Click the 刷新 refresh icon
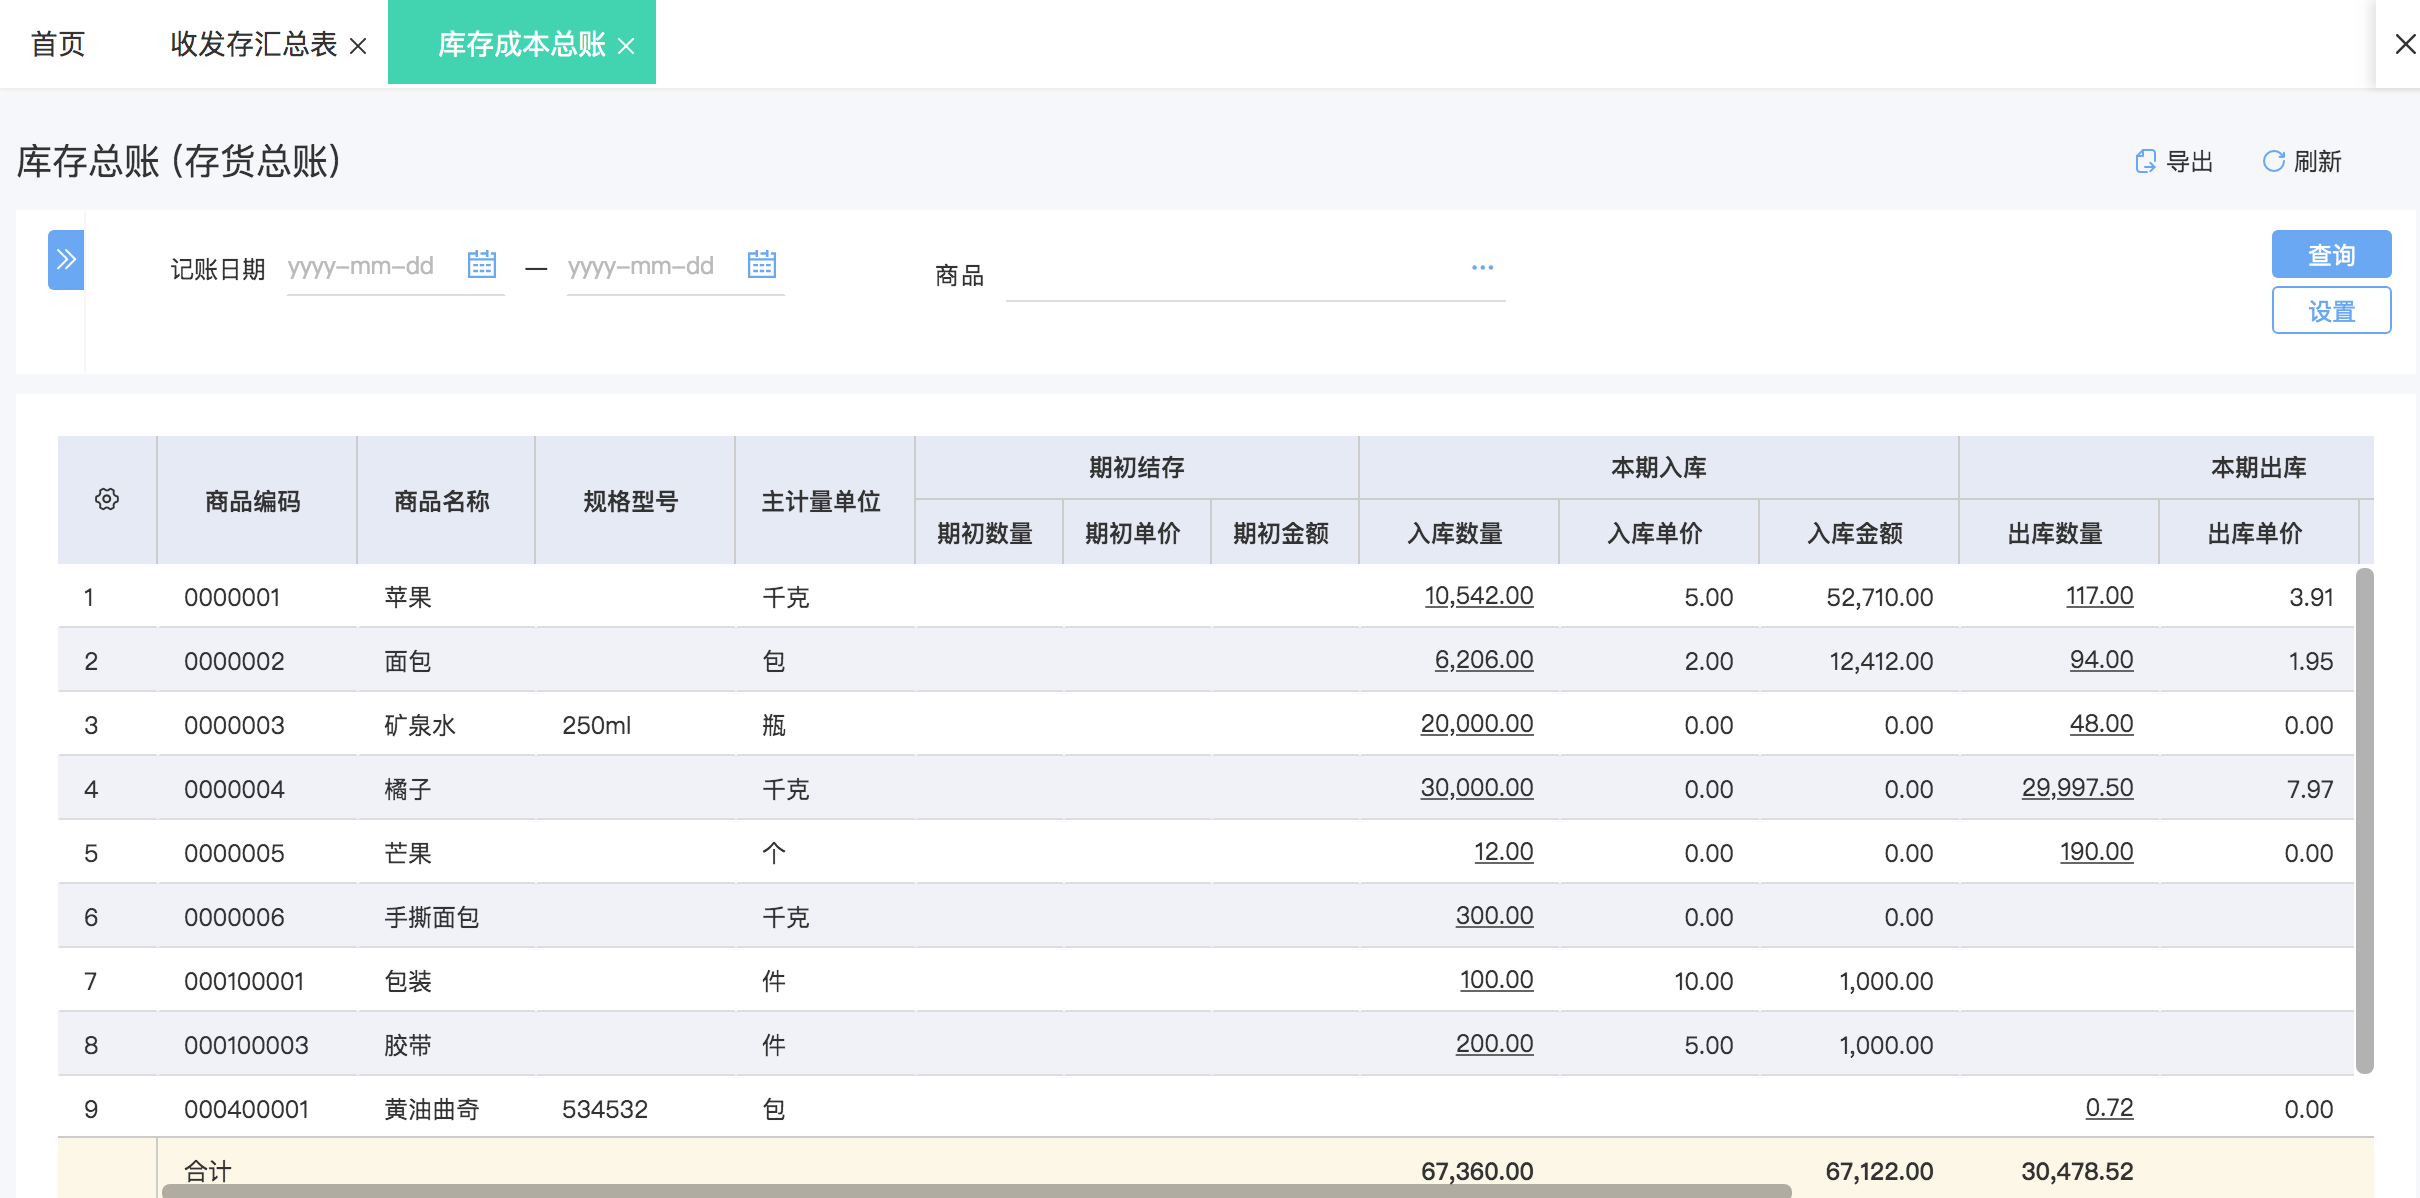The height and width of the screenshot is (1198, 2420). pos(2270,159)
